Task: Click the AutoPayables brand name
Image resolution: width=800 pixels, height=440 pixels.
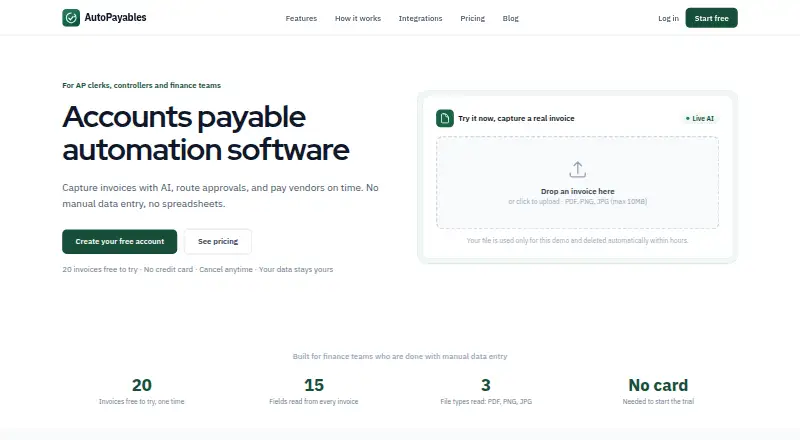Action: (115, 17)
